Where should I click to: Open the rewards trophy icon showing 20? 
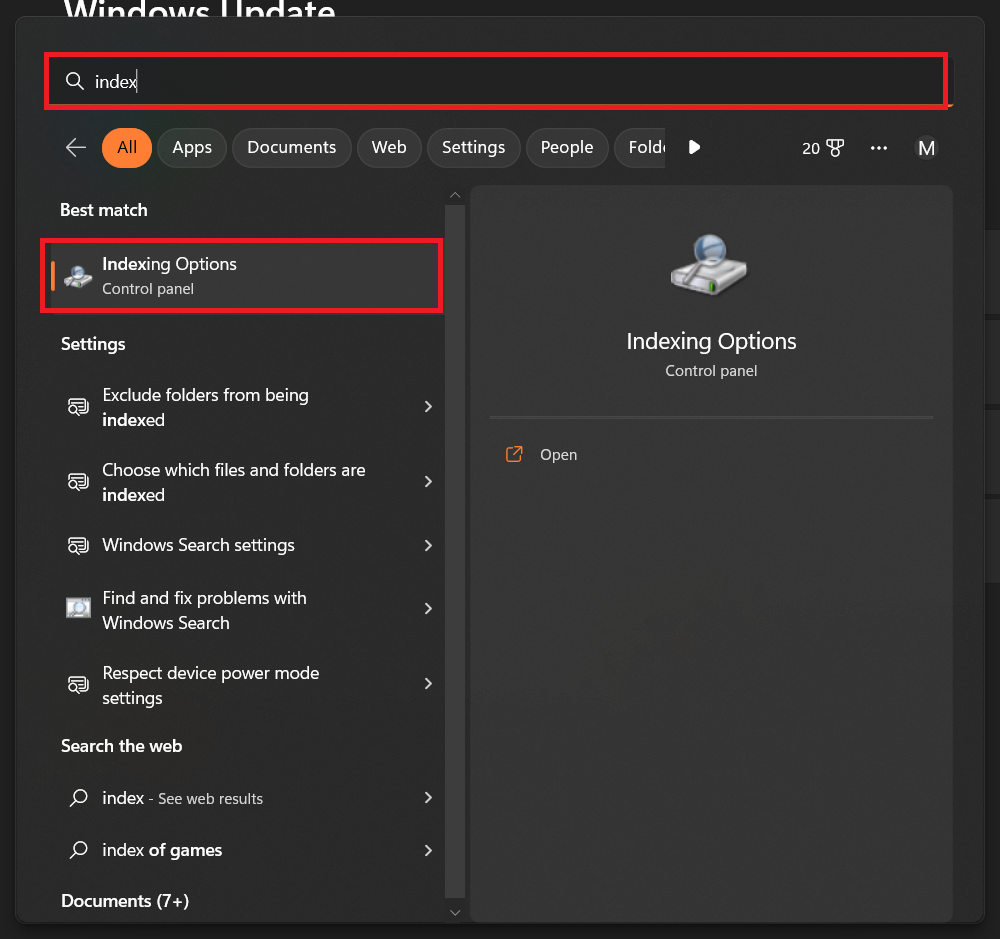(x=835, y=148)
